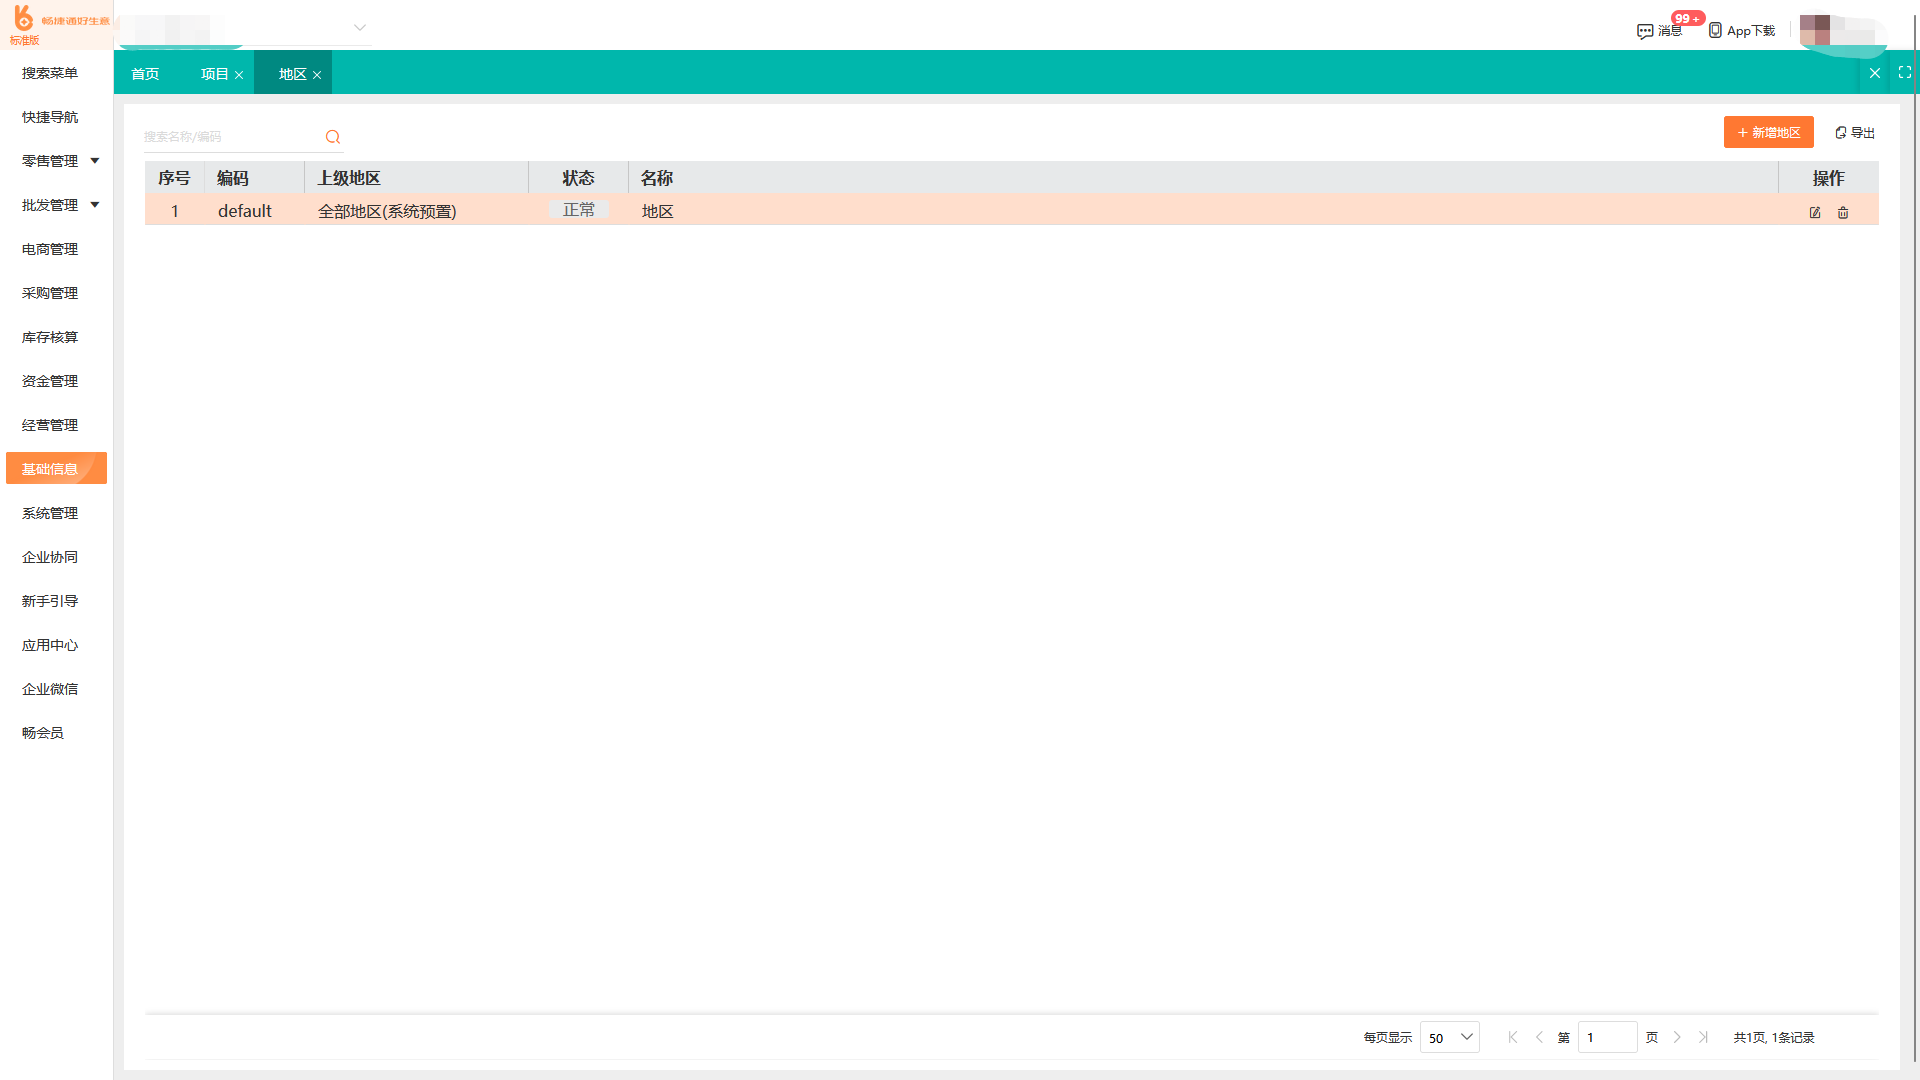Click the 新增地区 button
Viewport: 1920px width, 1080px height.
click(x=1768, y=132)
